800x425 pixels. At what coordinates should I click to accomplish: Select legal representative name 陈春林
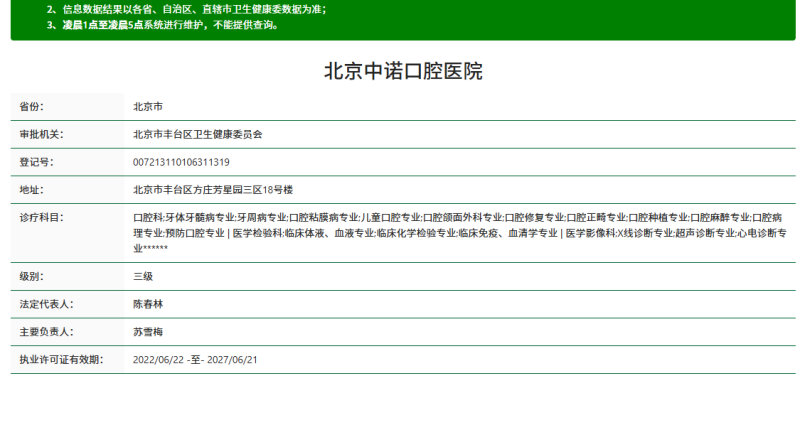point(148,304)
